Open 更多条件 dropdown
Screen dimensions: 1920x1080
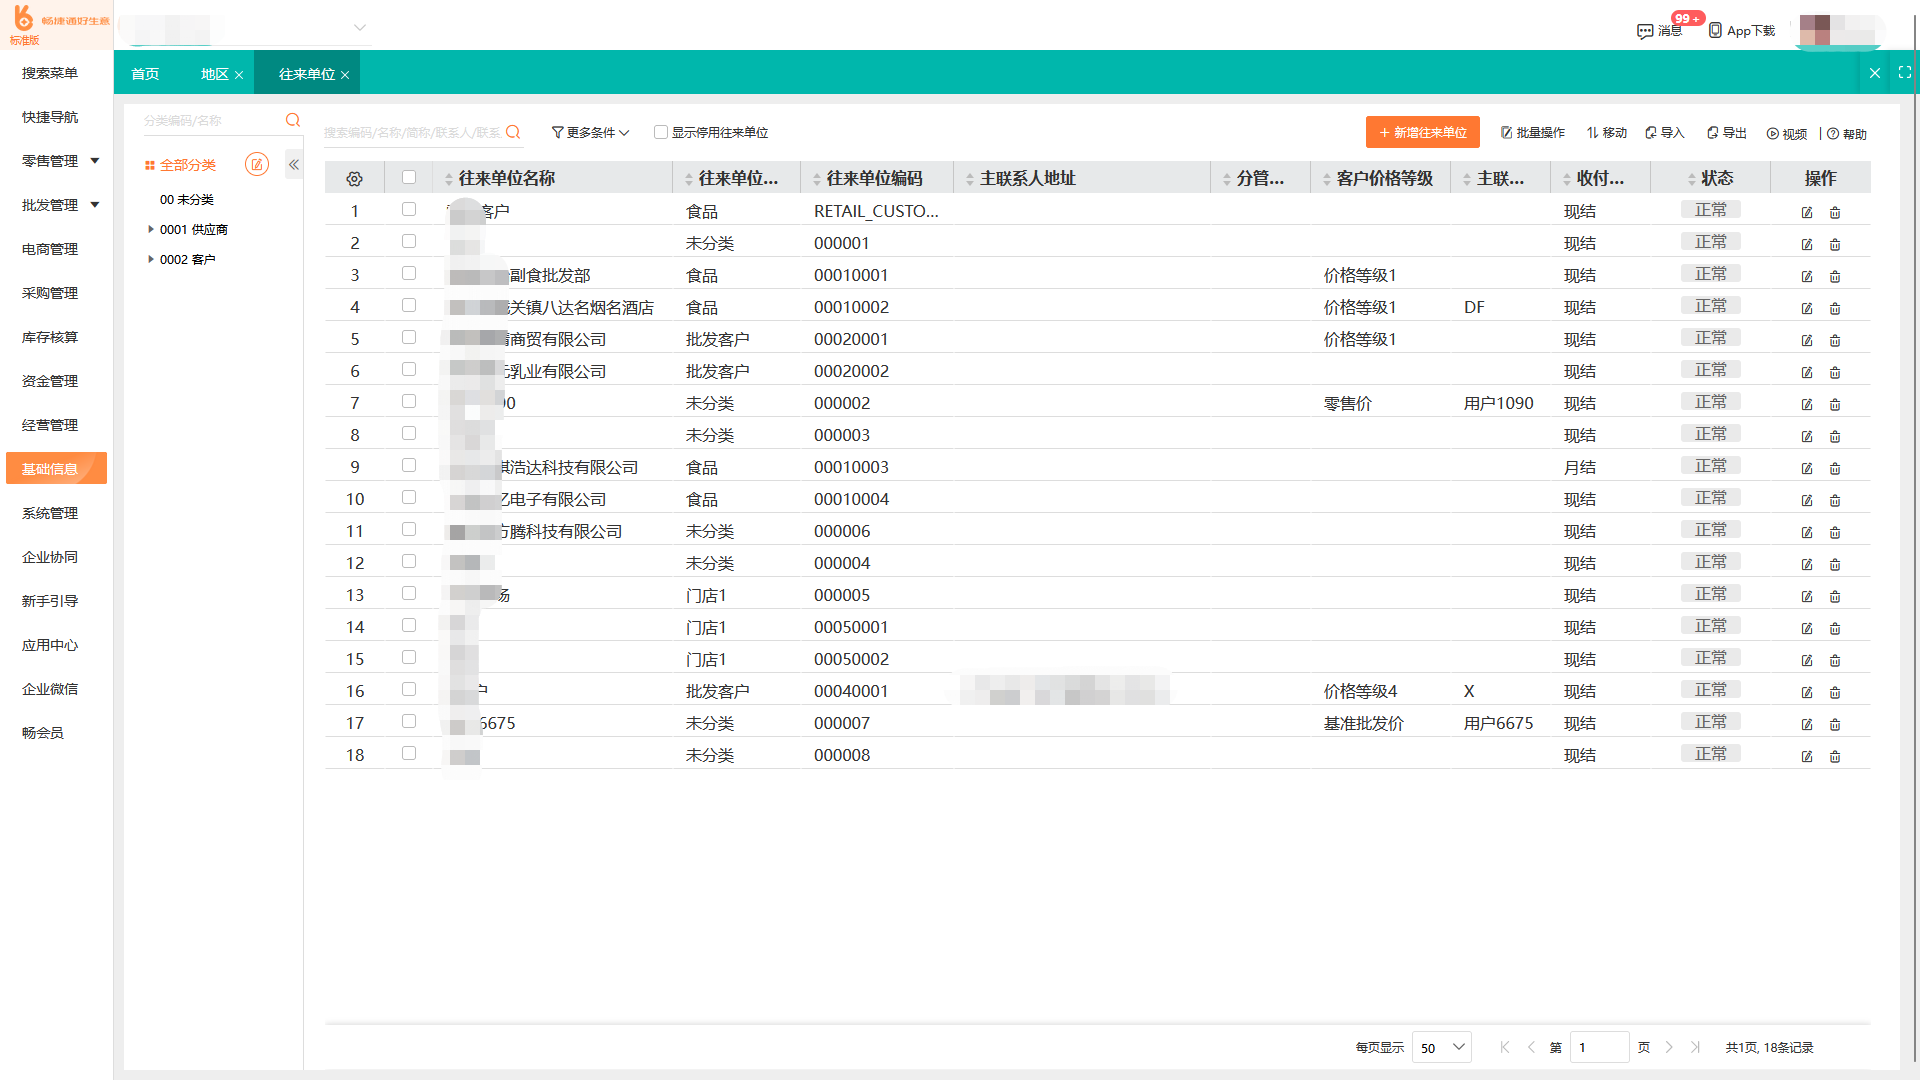pyautogui.click(x=592, y=132)
